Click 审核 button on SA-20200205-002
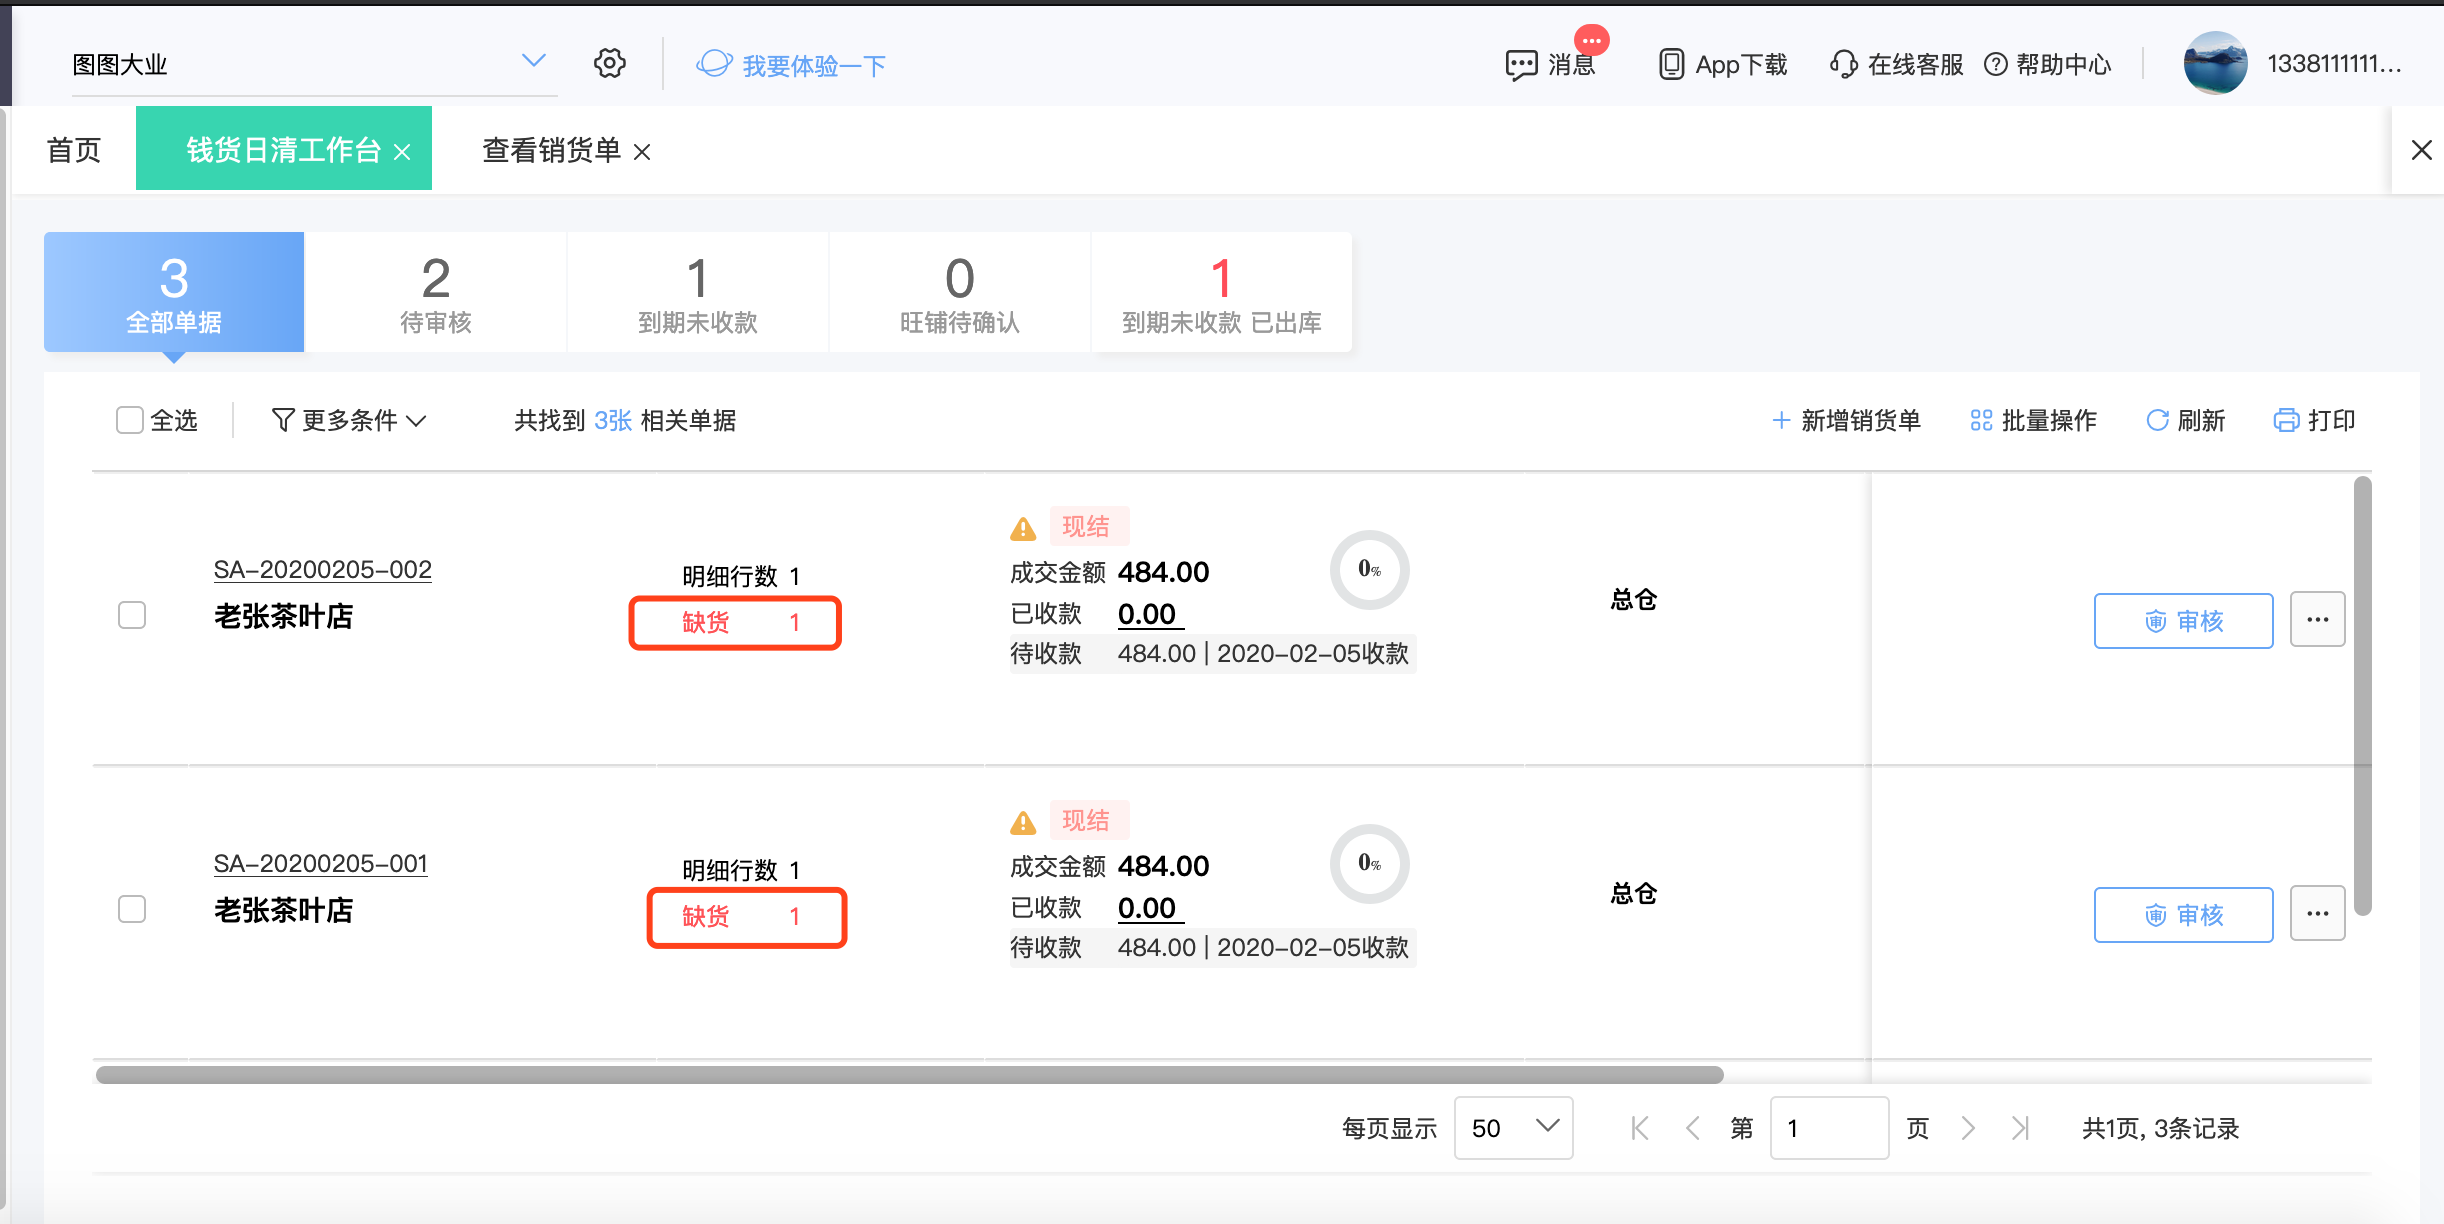2444x1224 pixels. (2182, 620)
